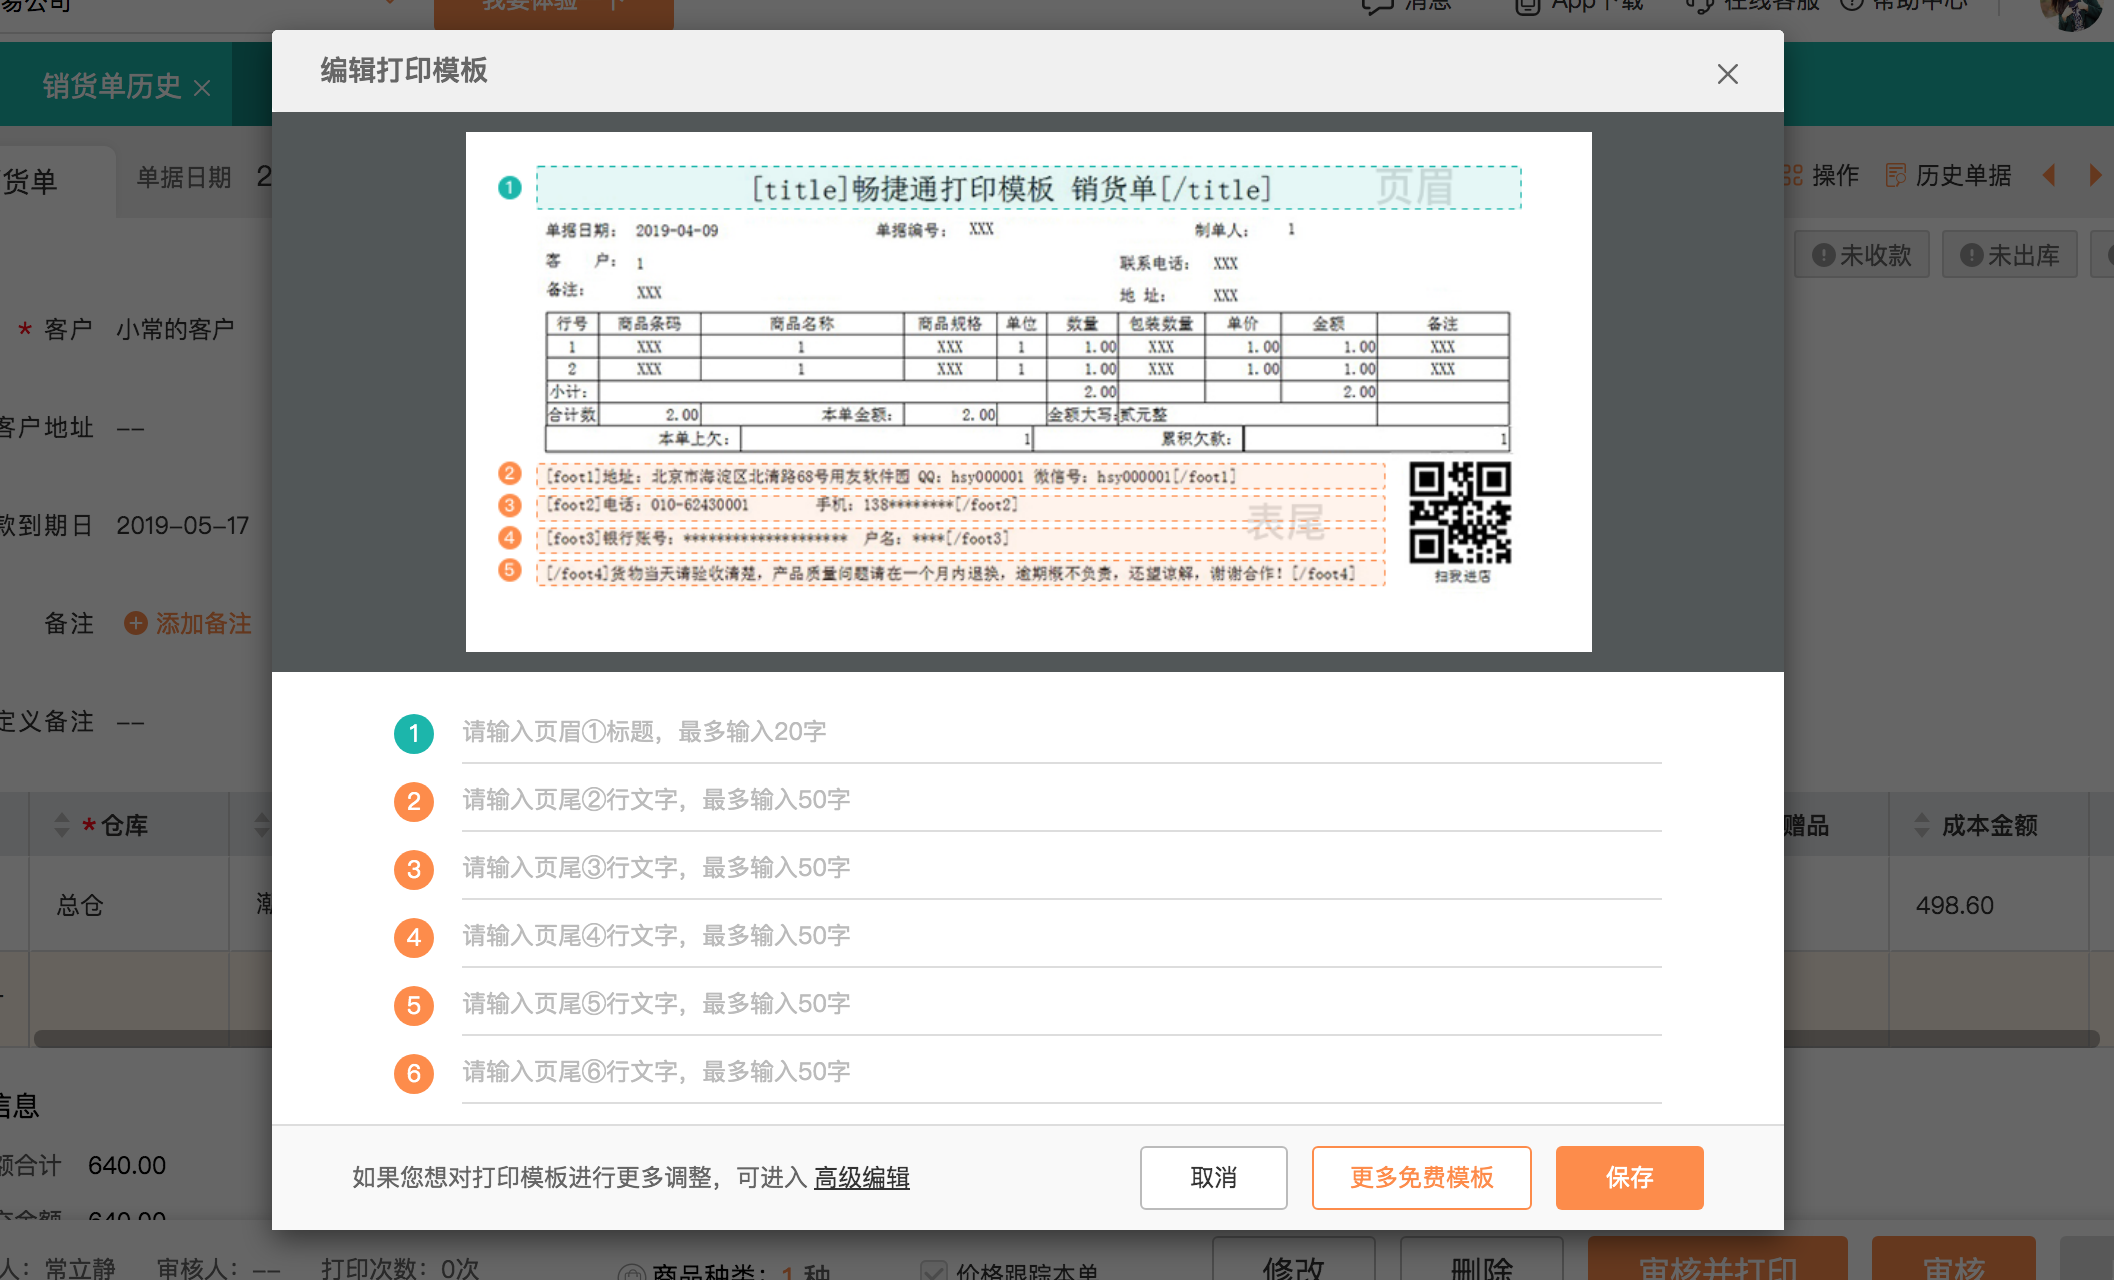Click 取消 cancel button
The height and width of the screenshot is (1280, 2114).
point(1217,1177)
